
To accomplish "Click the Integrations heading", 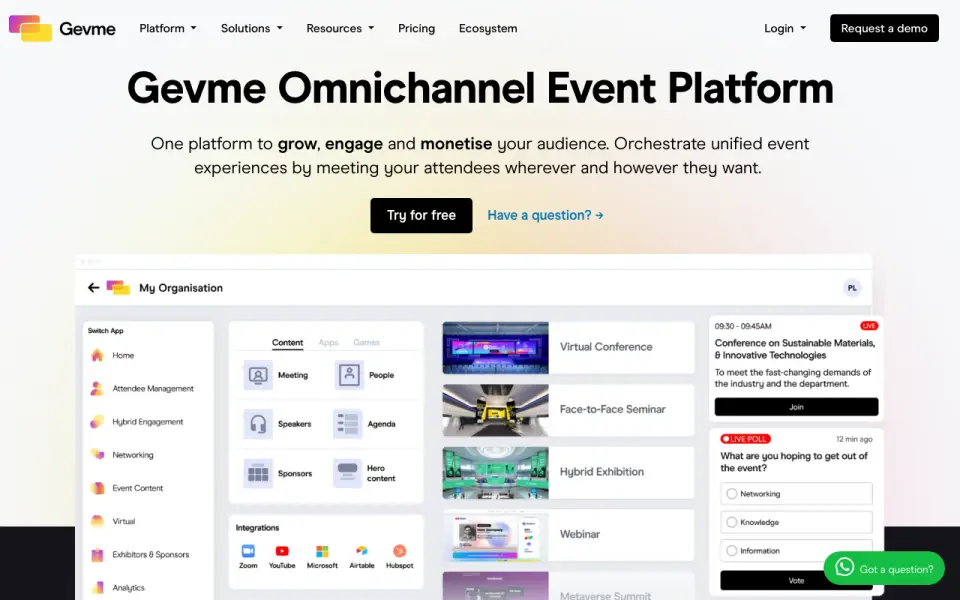I will point(257,528).
